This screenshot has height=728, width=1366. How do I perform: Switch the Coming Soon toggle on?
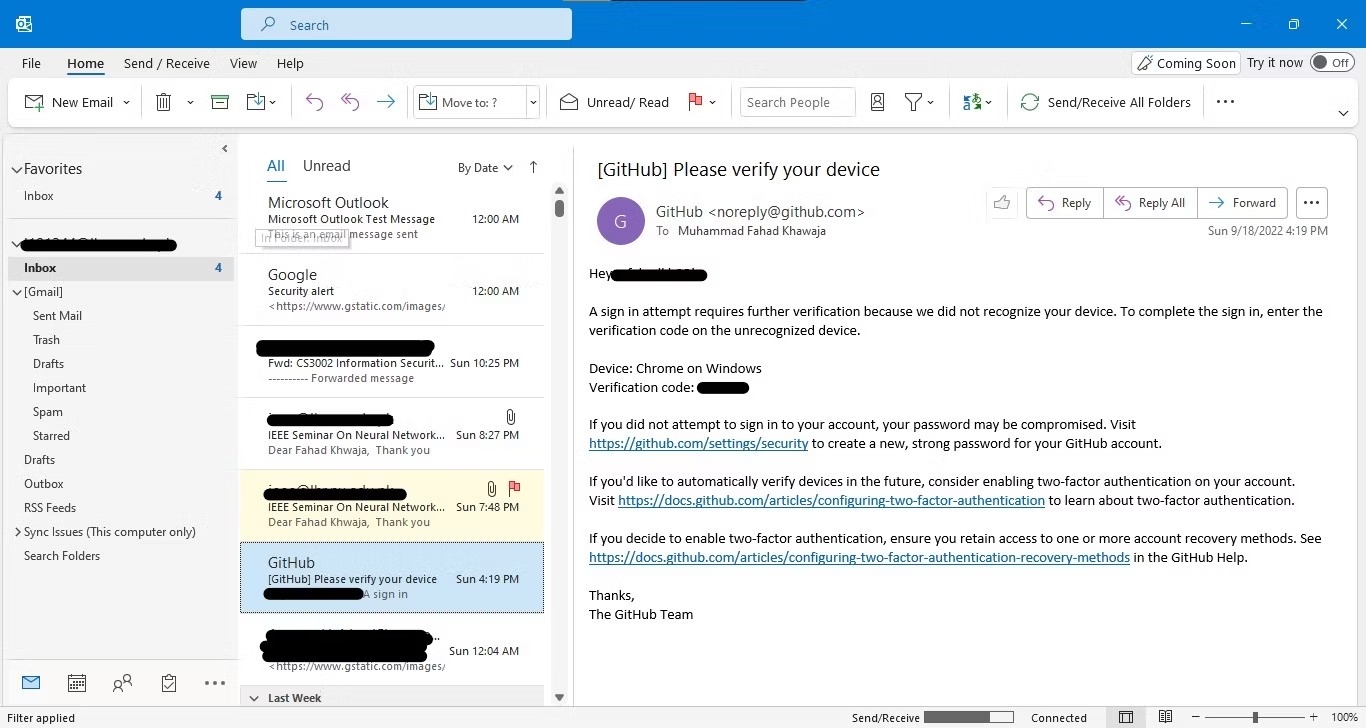coord(1332,61)
